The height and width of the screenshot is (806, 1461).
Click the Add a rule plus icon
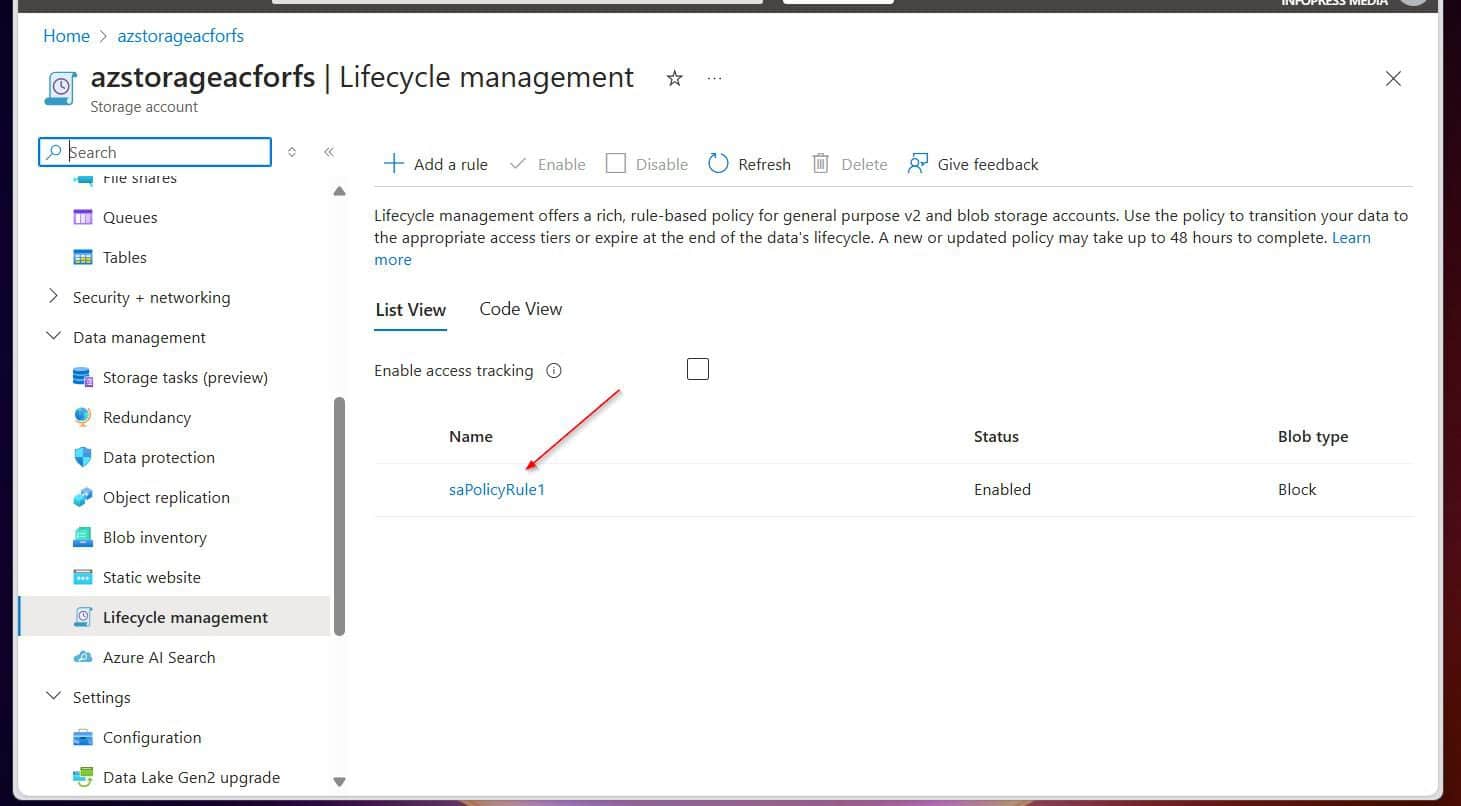[x=394, y=164]
